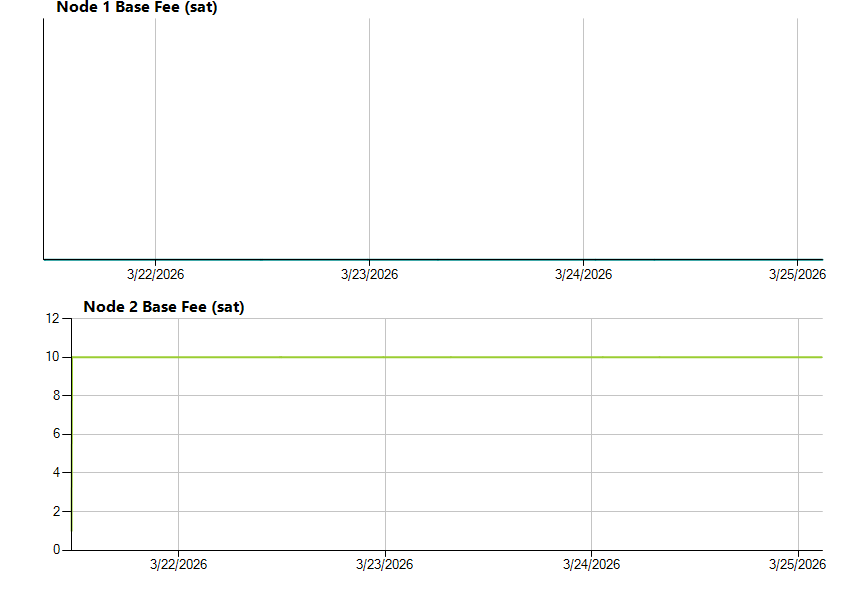
Task: Click 3/23/2026 date label on Node 2 chart
Action: [384, 564]
